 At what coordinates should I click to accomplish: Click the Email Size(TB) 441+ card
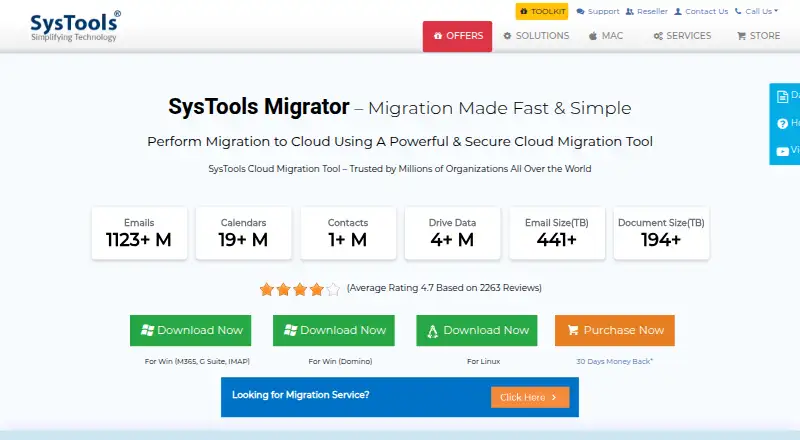tap(557, 233)
